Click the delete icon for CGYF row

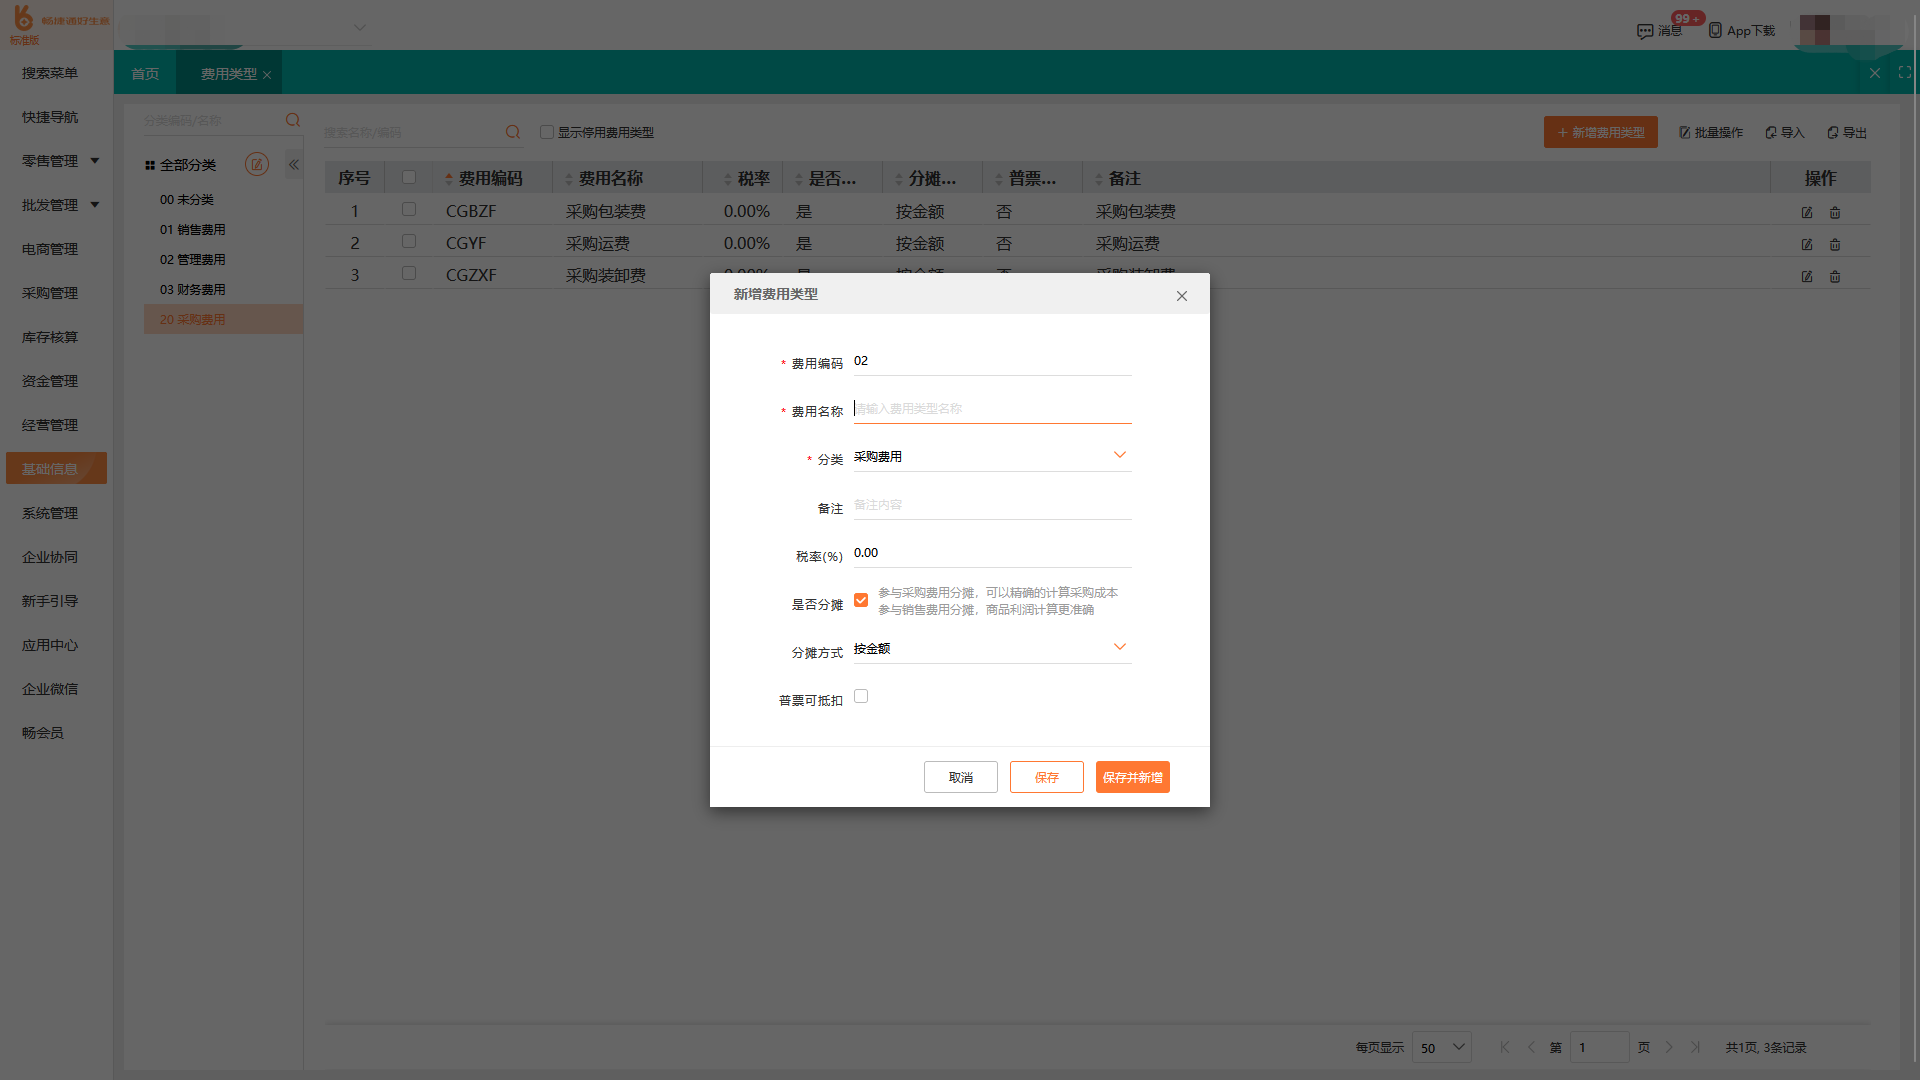tap(1836, 243)
